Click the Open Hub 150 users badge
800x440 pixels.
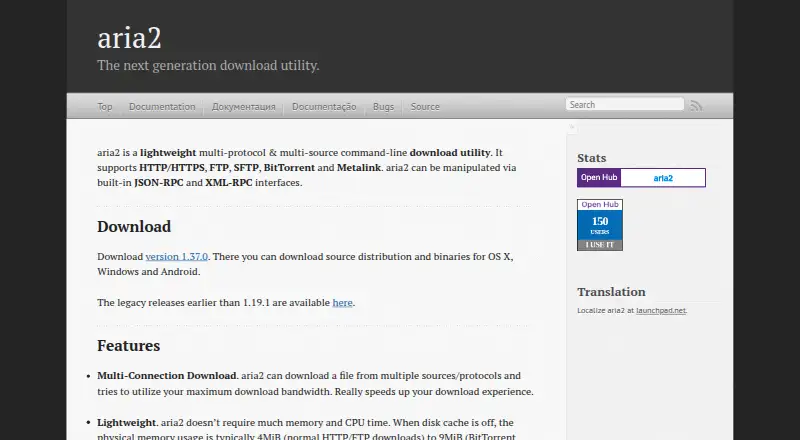tap(600, 225)
